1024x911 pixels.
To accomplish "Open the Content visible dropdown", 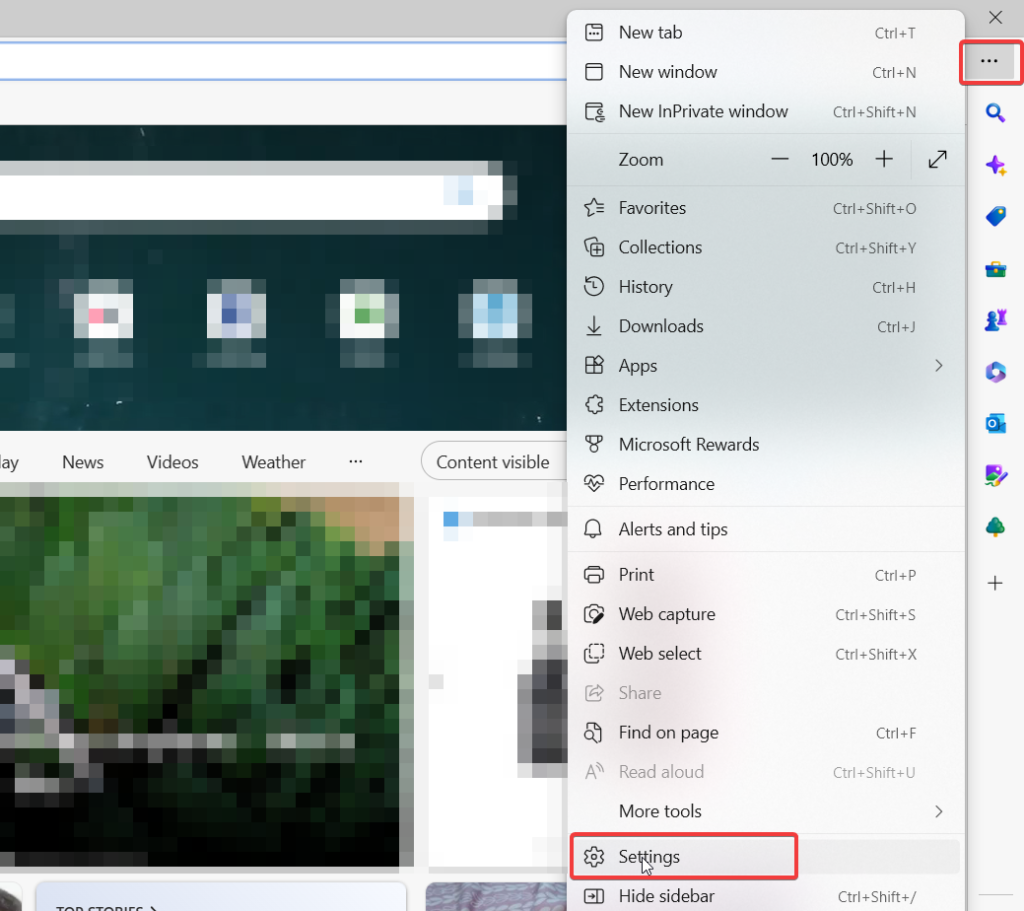I will tap(494, 462).
